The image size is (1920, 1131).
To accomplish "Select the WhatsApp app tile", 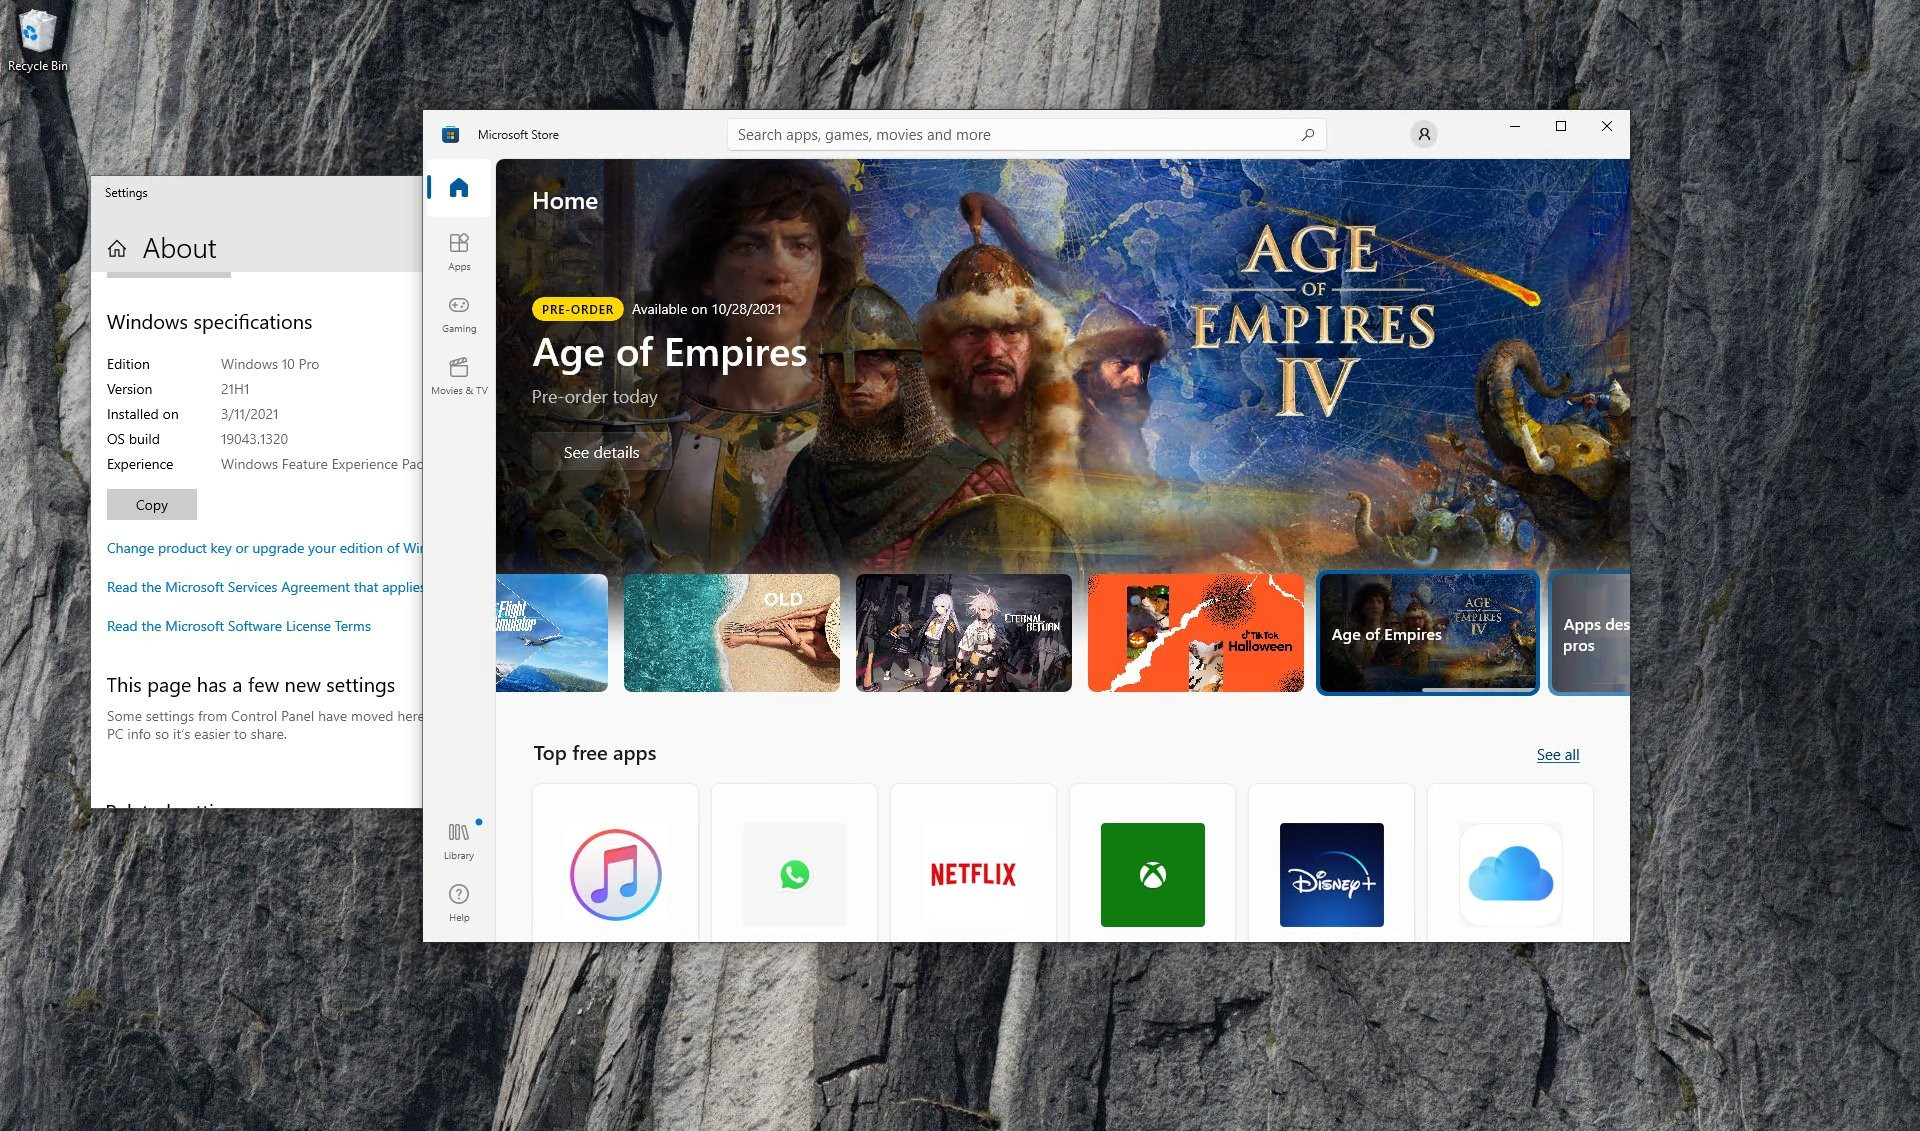I will click(794, 875).
